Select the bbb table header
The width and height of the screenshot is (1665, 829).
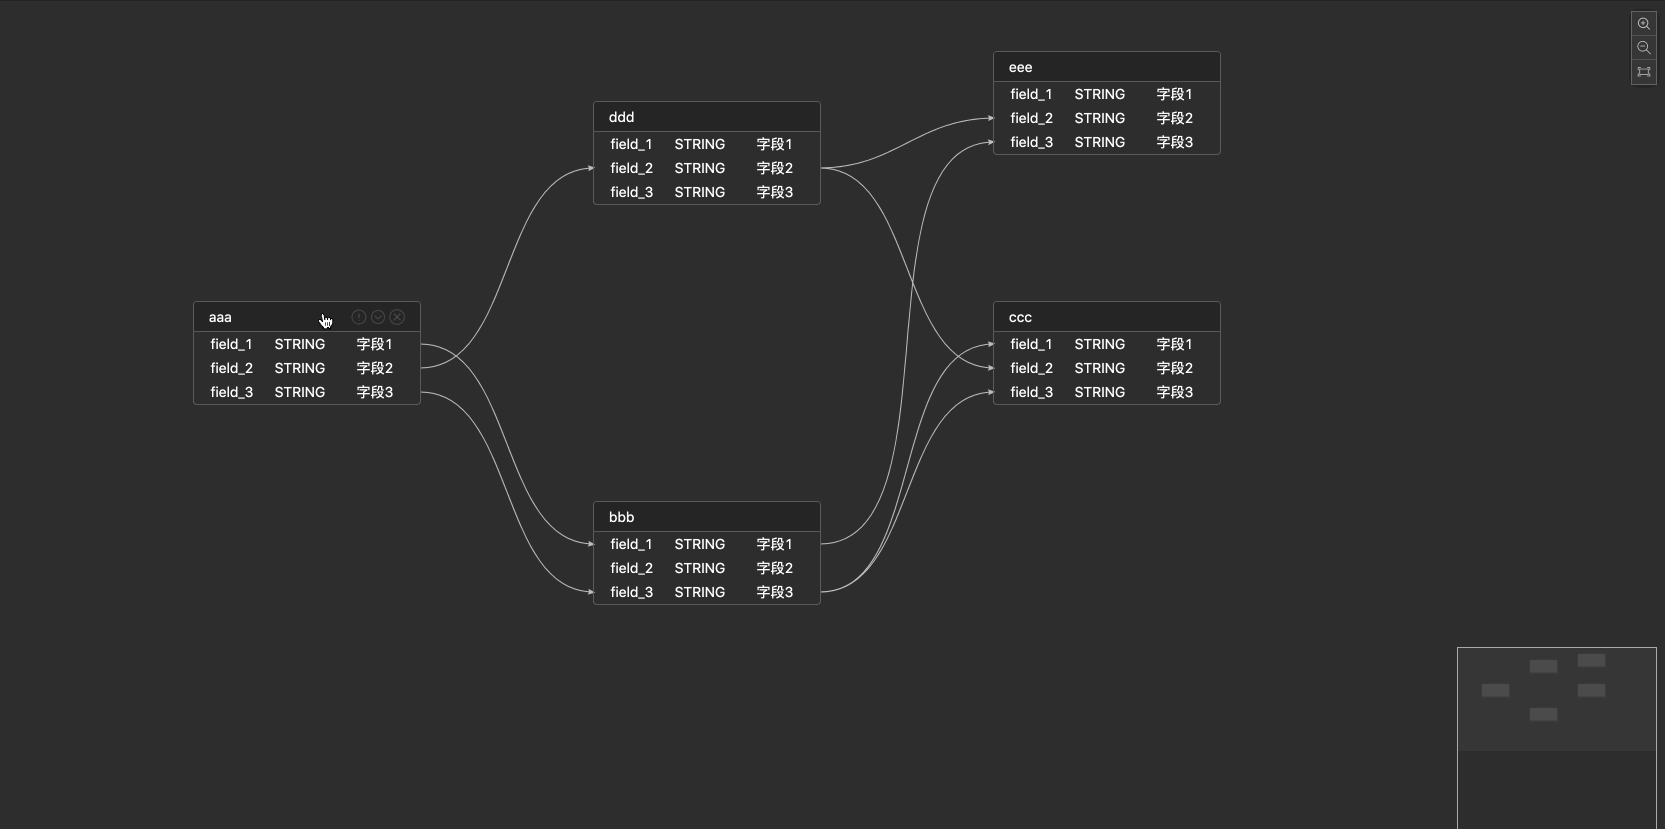point(706,517)
